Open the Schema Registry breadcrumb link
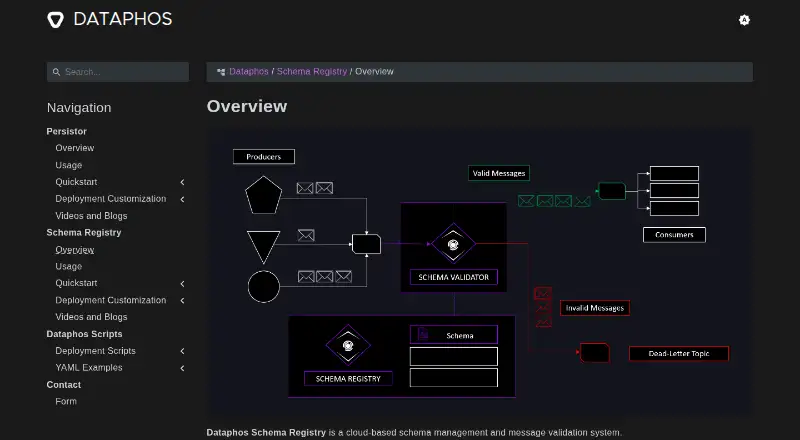The height and width of the screenshot is (440, 800). click(x=312, y=71)
